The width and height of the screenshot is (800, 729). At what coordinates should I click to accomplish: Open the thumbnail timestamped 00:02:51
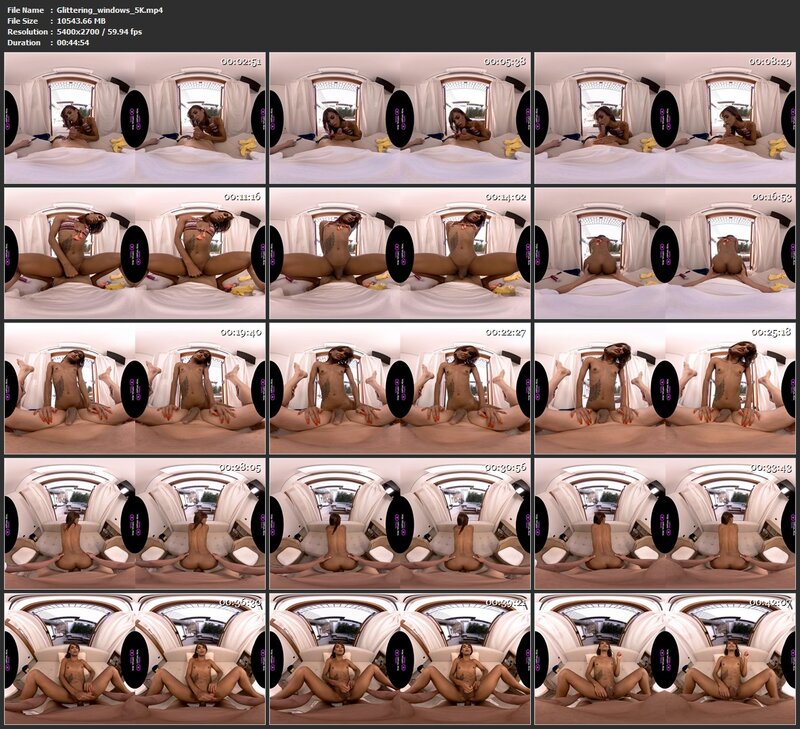pos(135,118)
